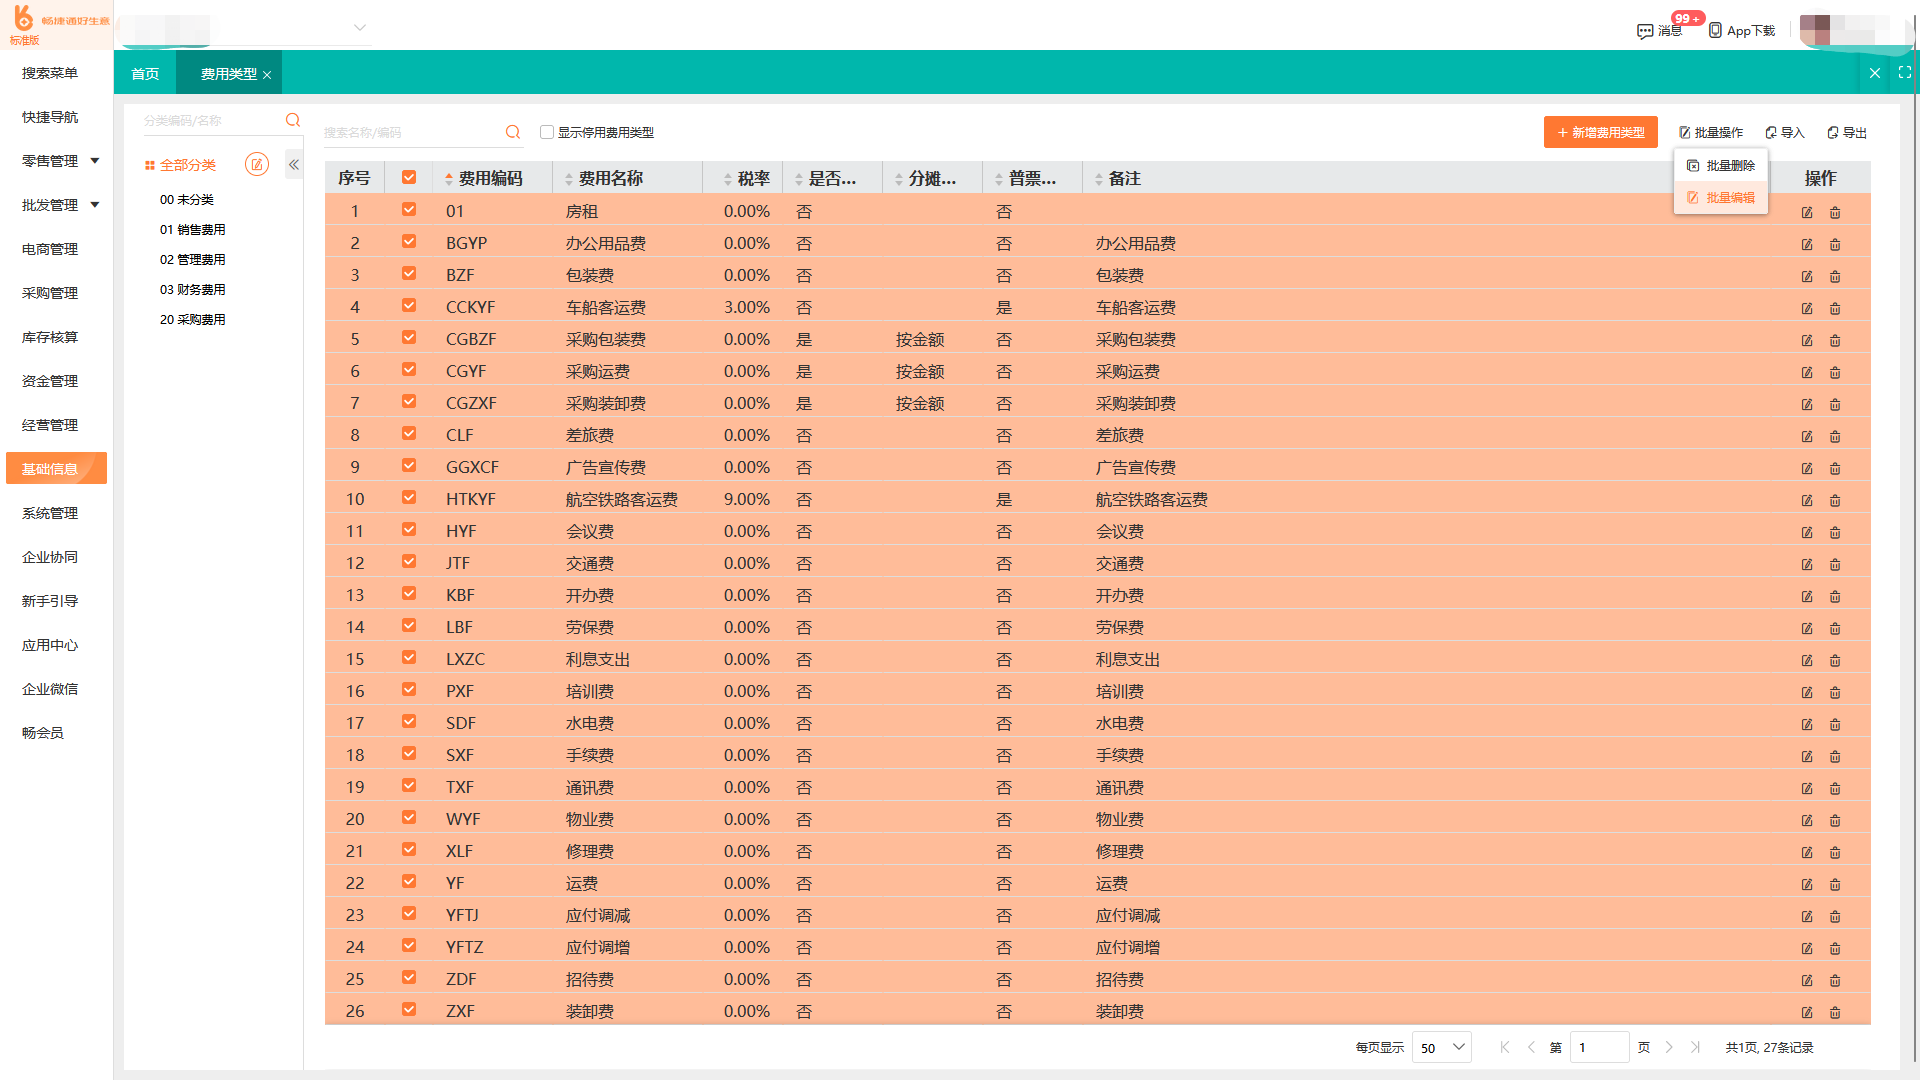Click next page arrow in pagination
Viewport: 1920px width, 1080px height.
pyautogui.click(x=1663, y=1048)
